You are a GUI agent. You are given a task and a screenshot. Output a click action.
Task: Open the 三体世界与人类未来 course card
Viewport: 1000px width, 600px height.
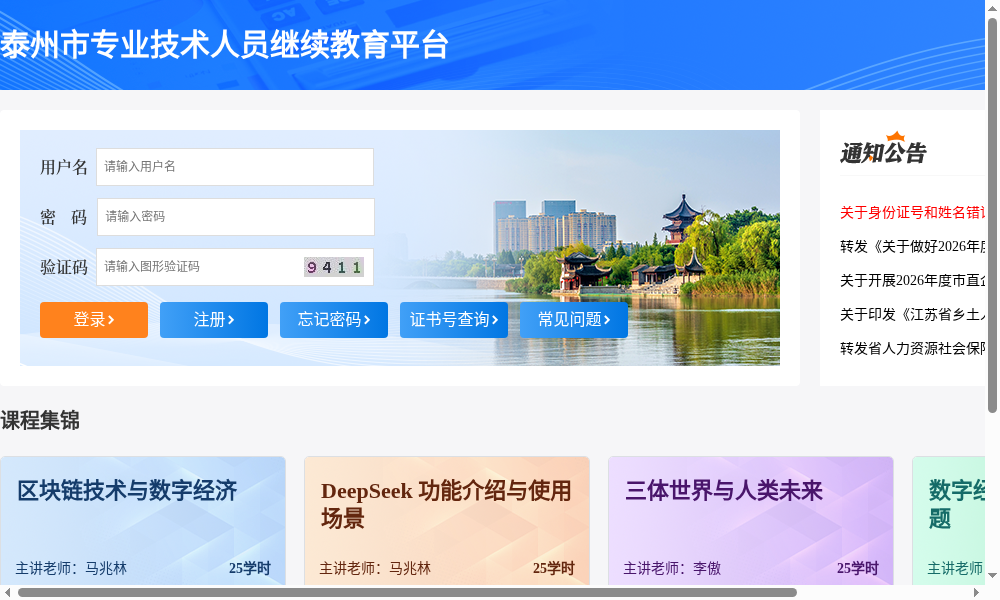(x=751, y=520)
